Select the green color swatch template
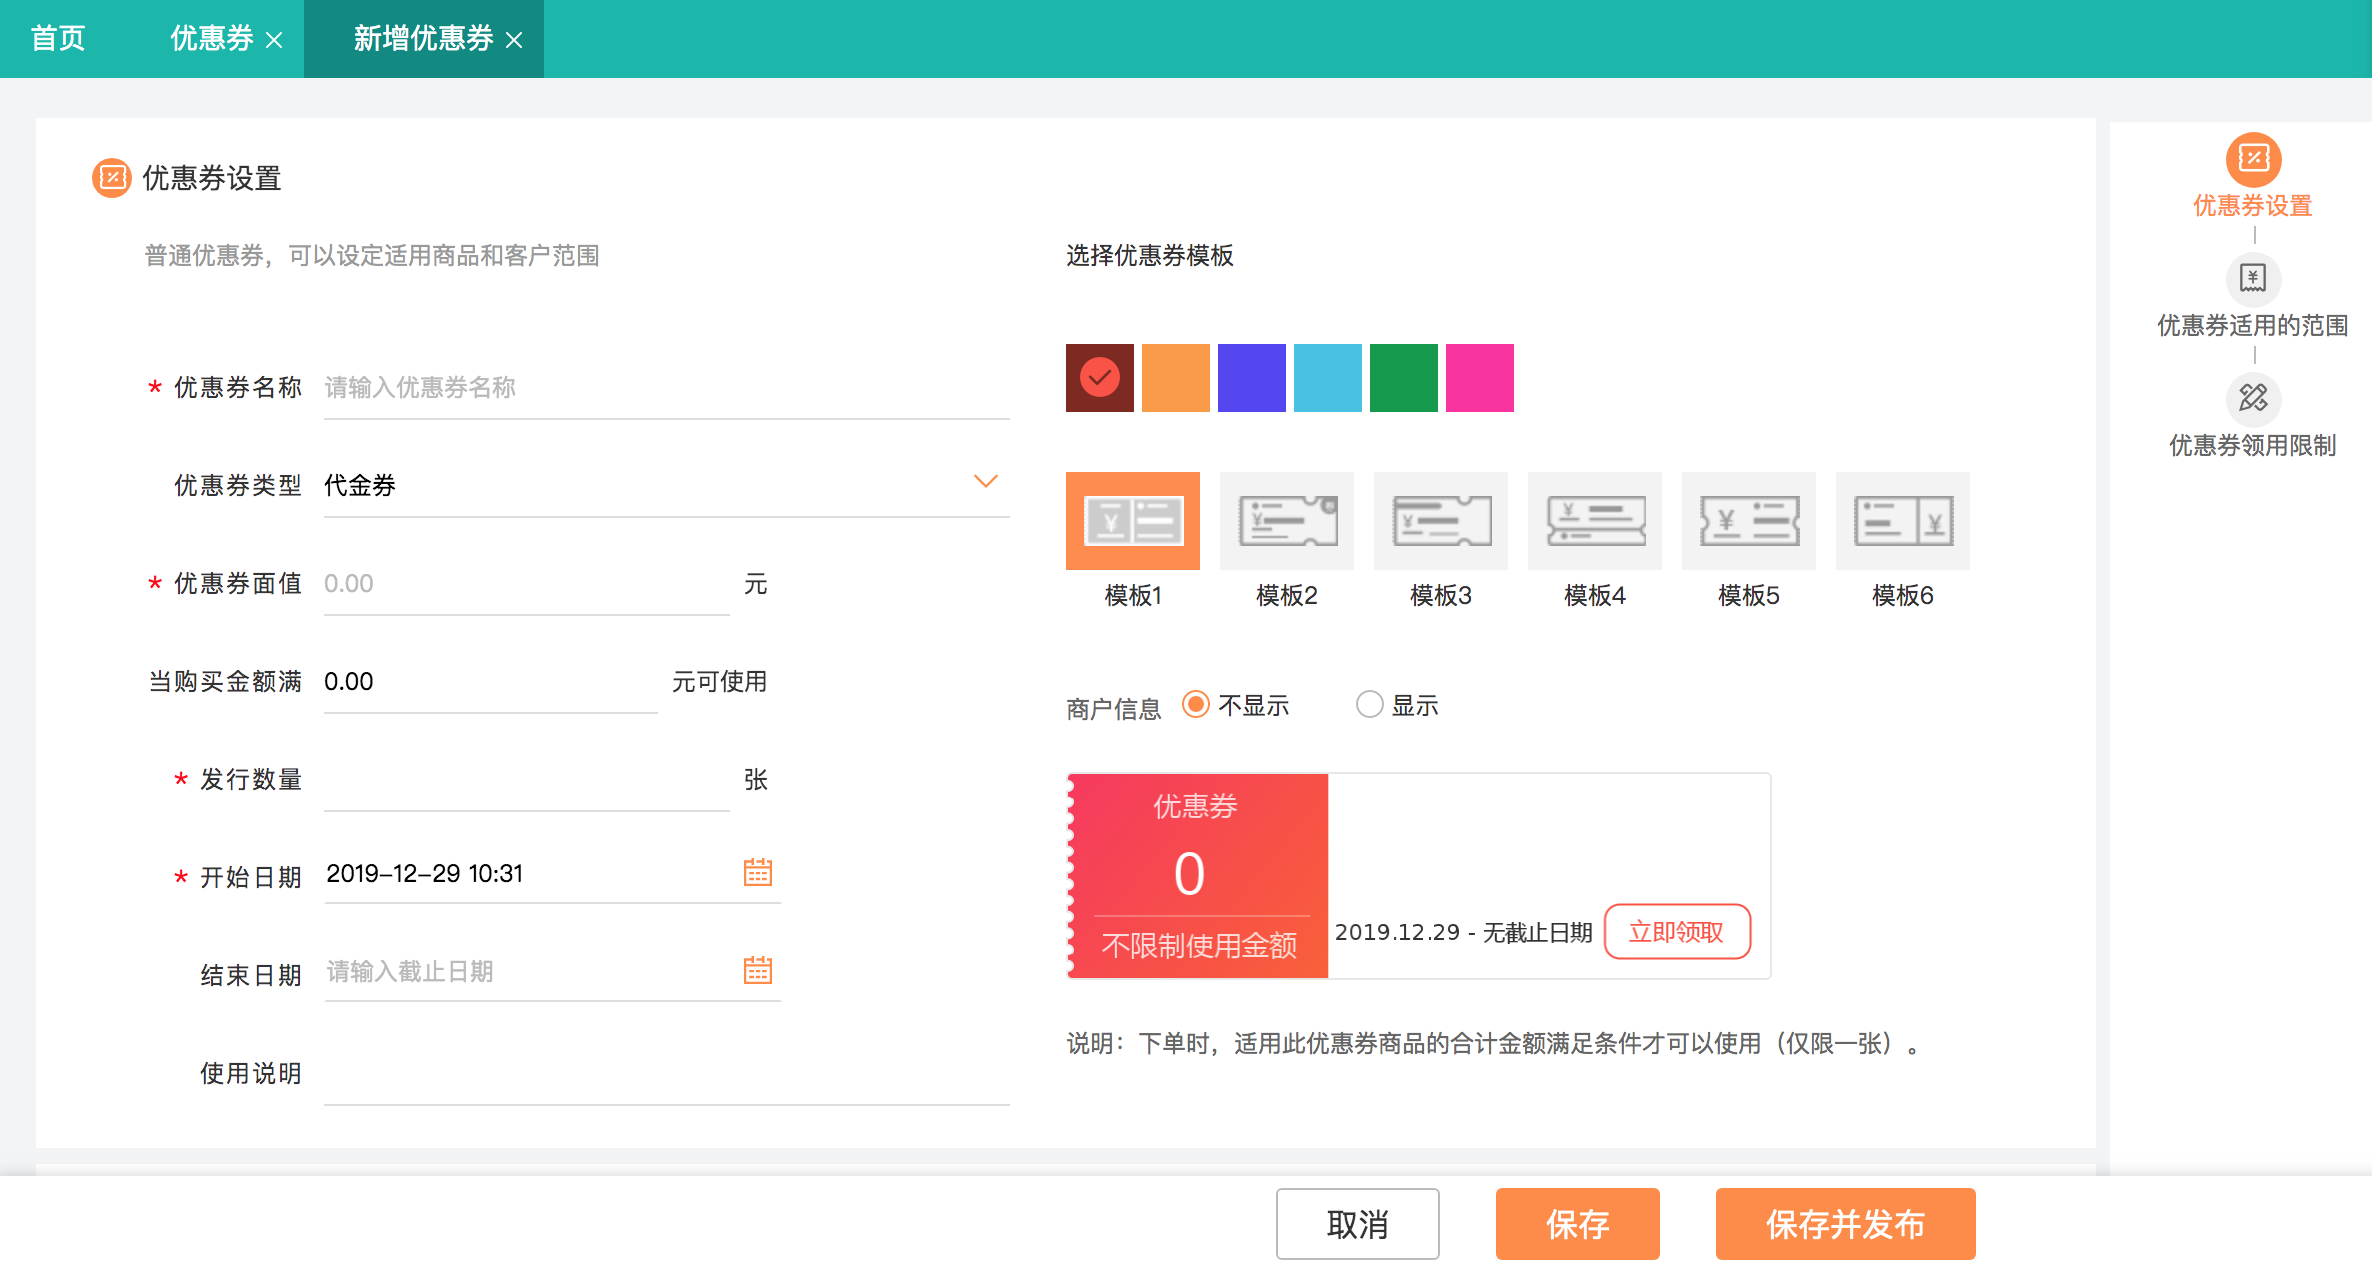Image resolution: width=2372 pixels, height=1266 pixels. coord(1404,375)
